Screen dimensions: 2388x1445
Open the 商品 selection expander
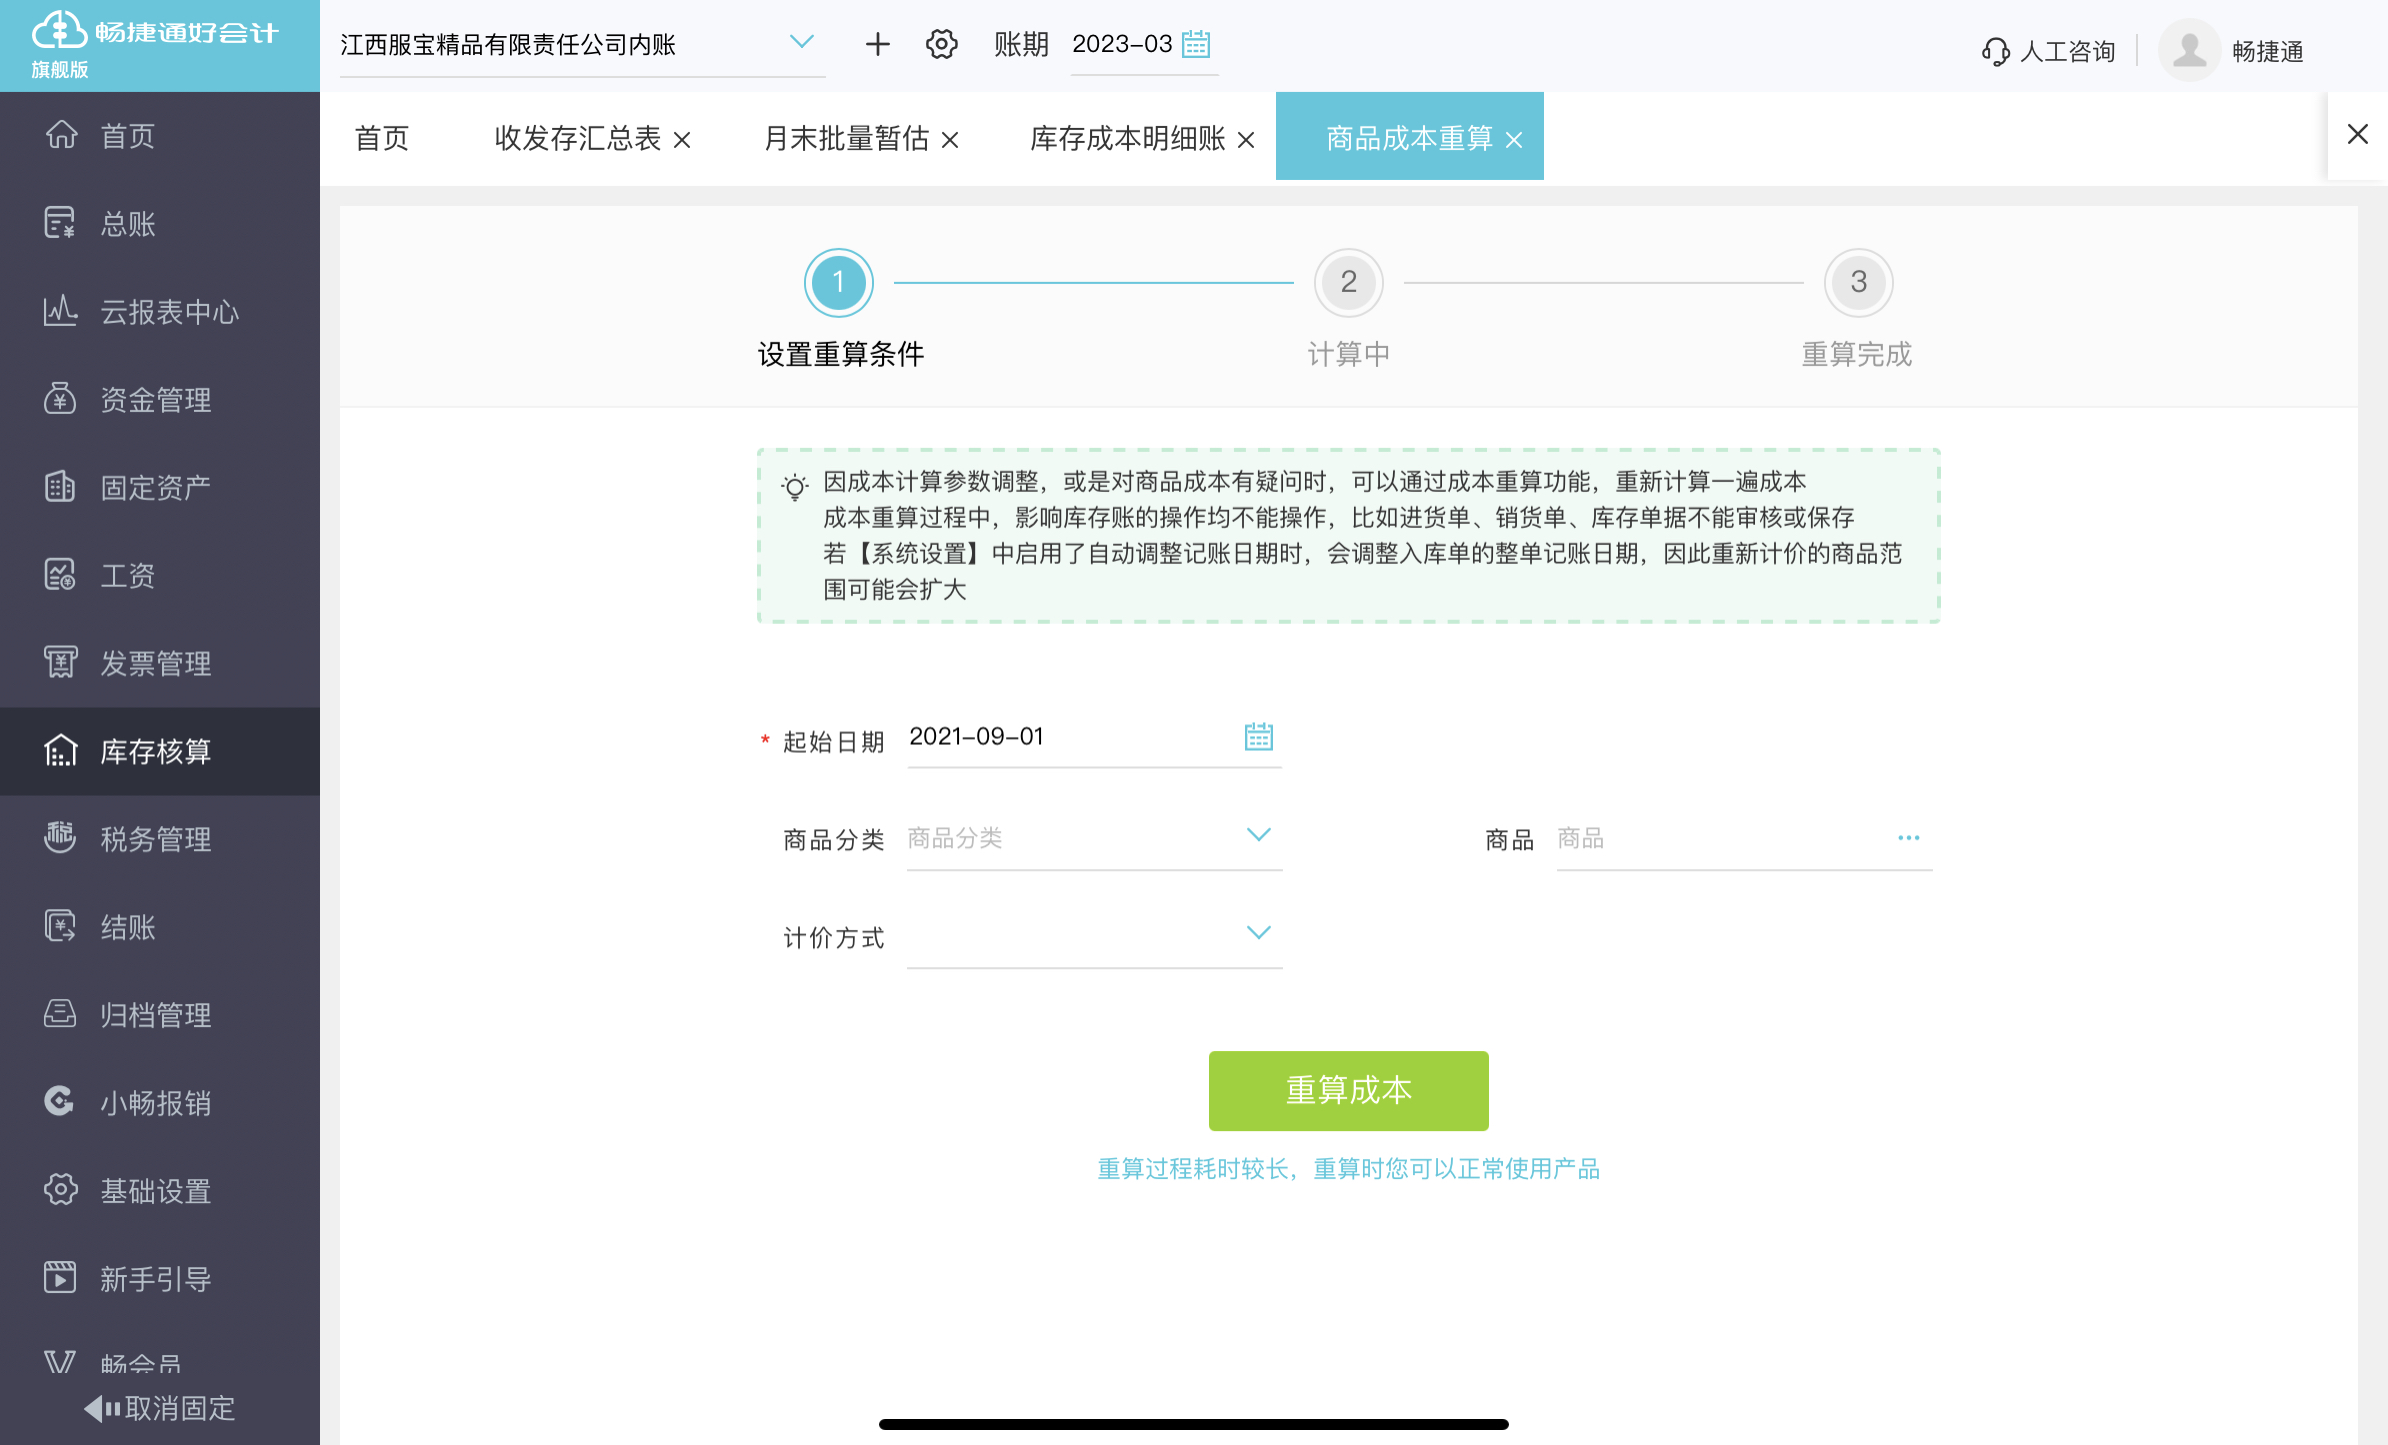(x=1912, y=838)
